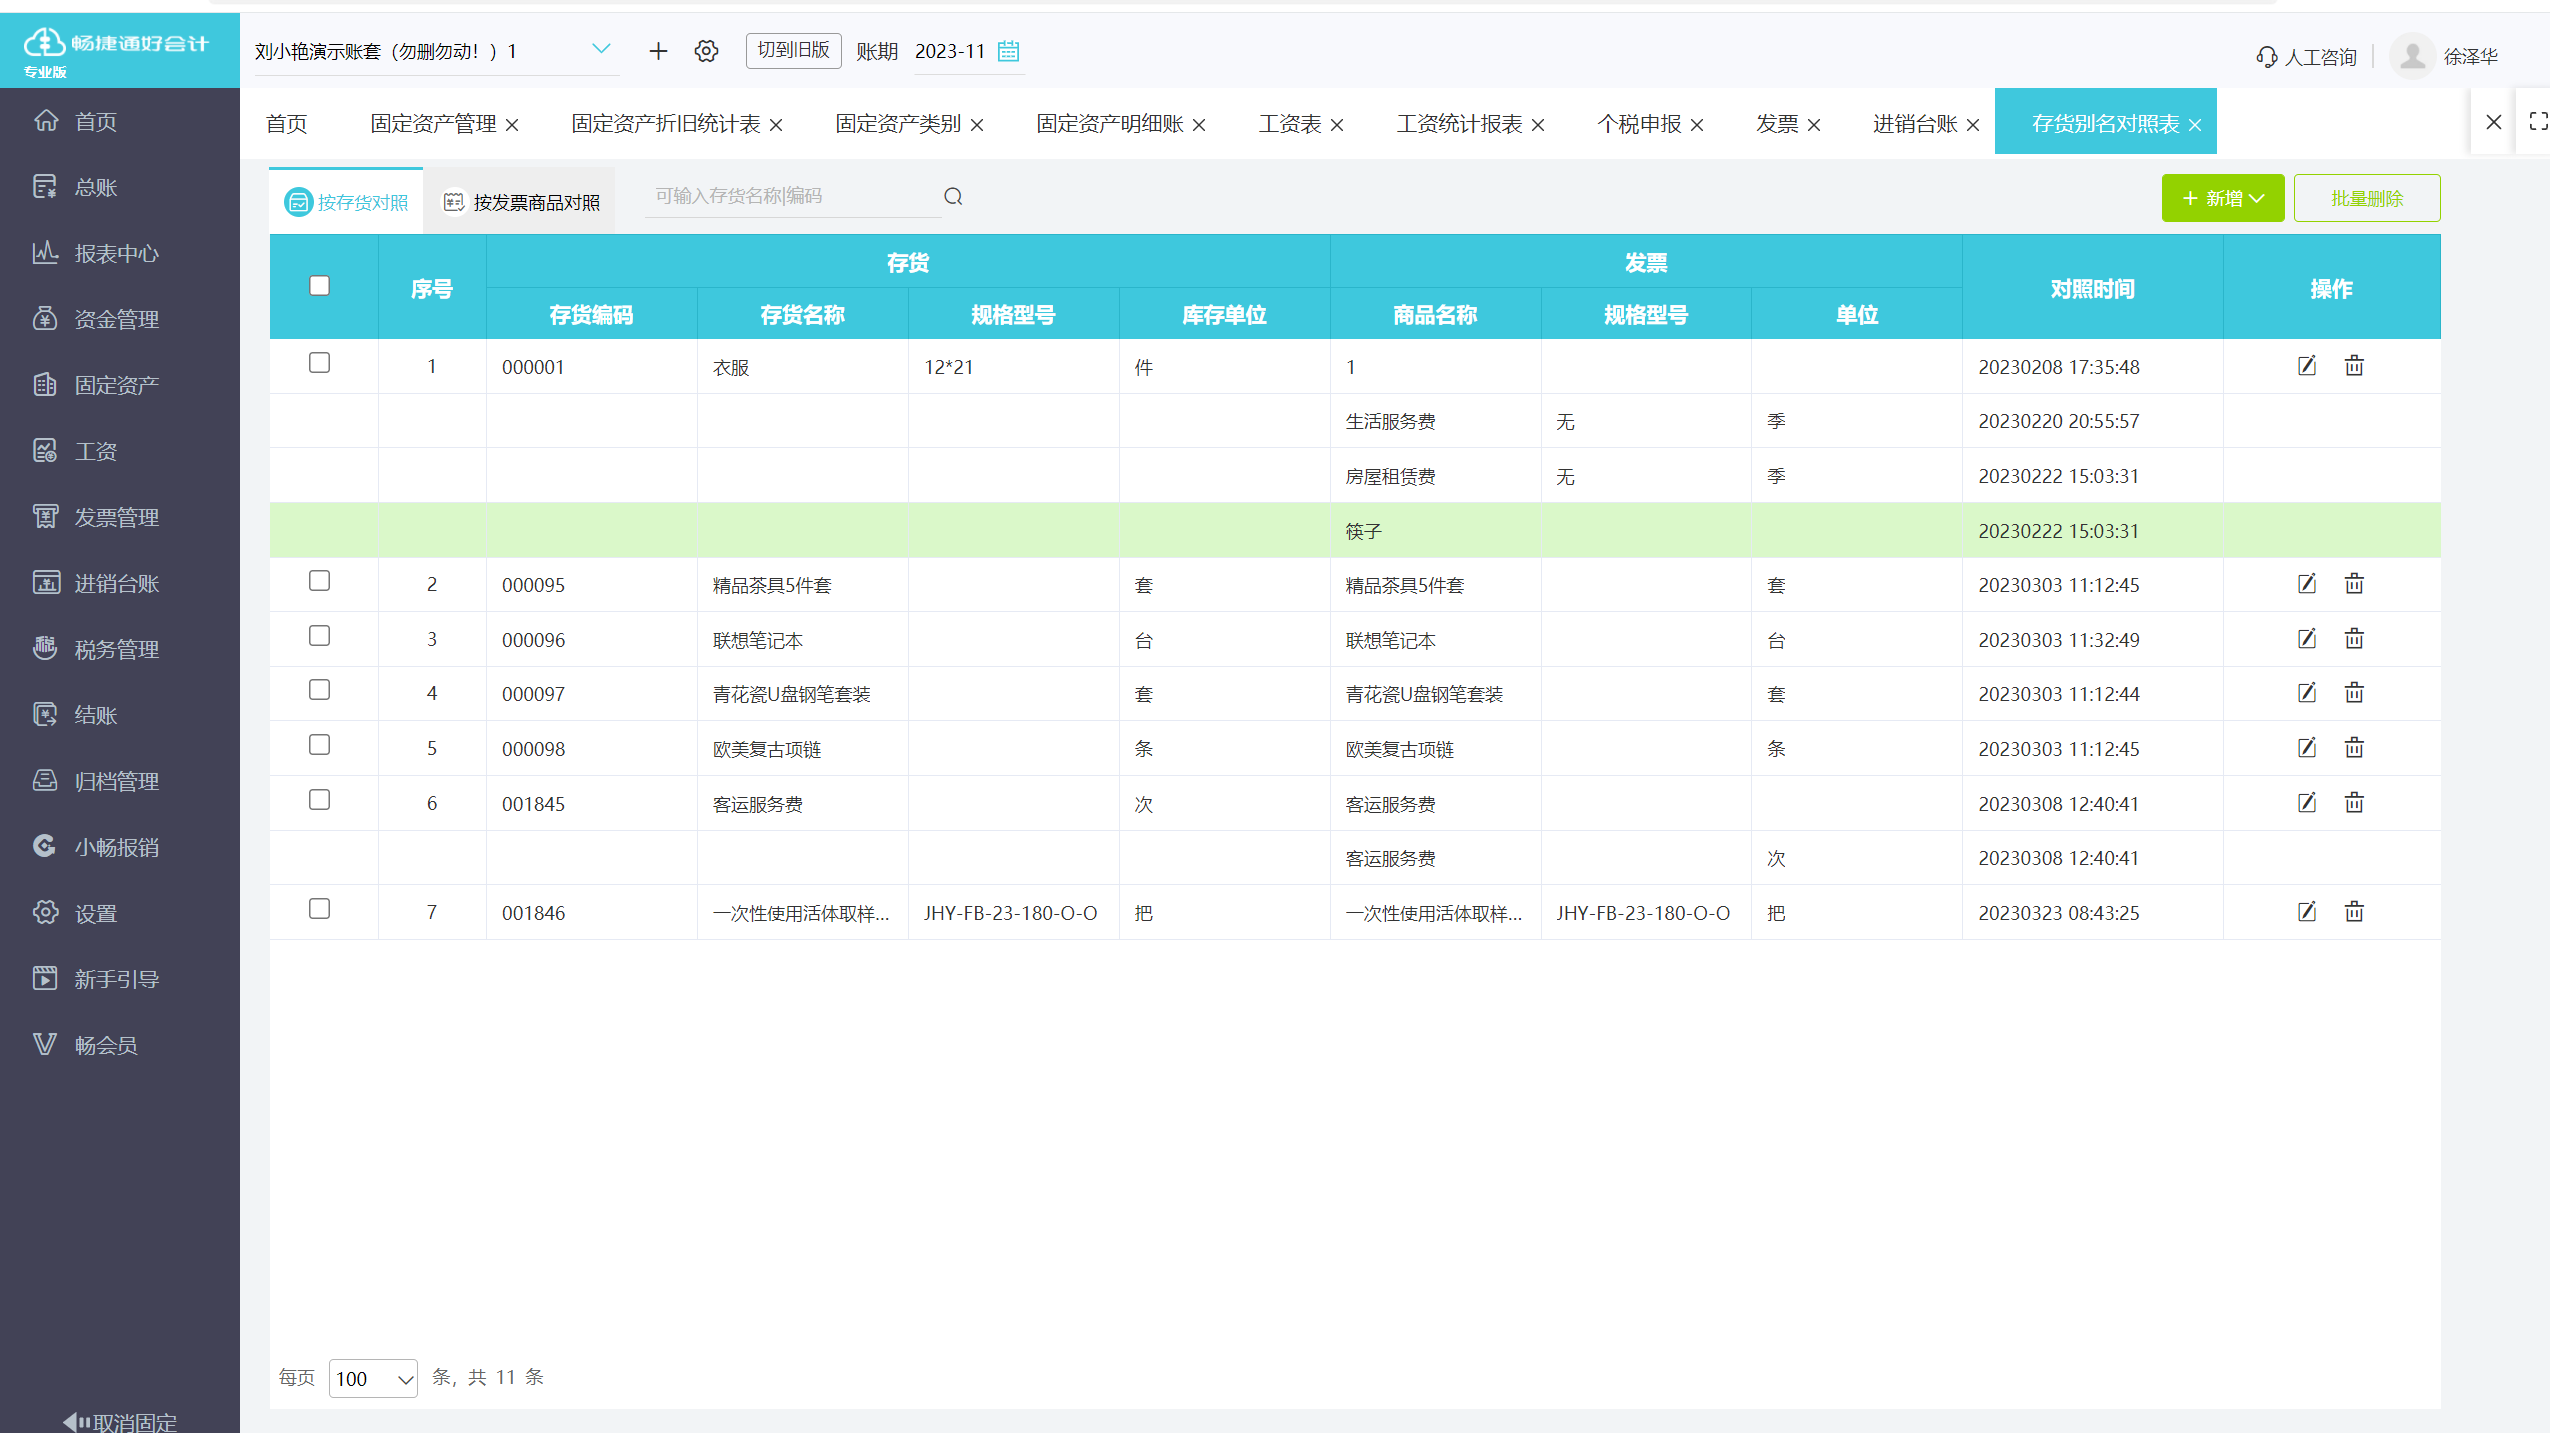Click delete icon for row 5 欧美复古项链
This screenshot has height=1433, width=2550.
pyautogui.click(x=2356, y=748)
